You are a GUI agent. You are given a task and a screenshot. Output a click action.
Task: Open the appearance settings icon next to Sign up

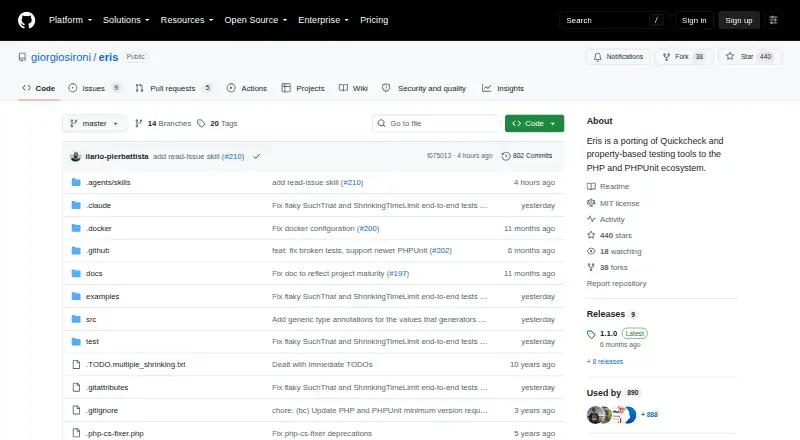pyautogui.click(x=773, y=20)
